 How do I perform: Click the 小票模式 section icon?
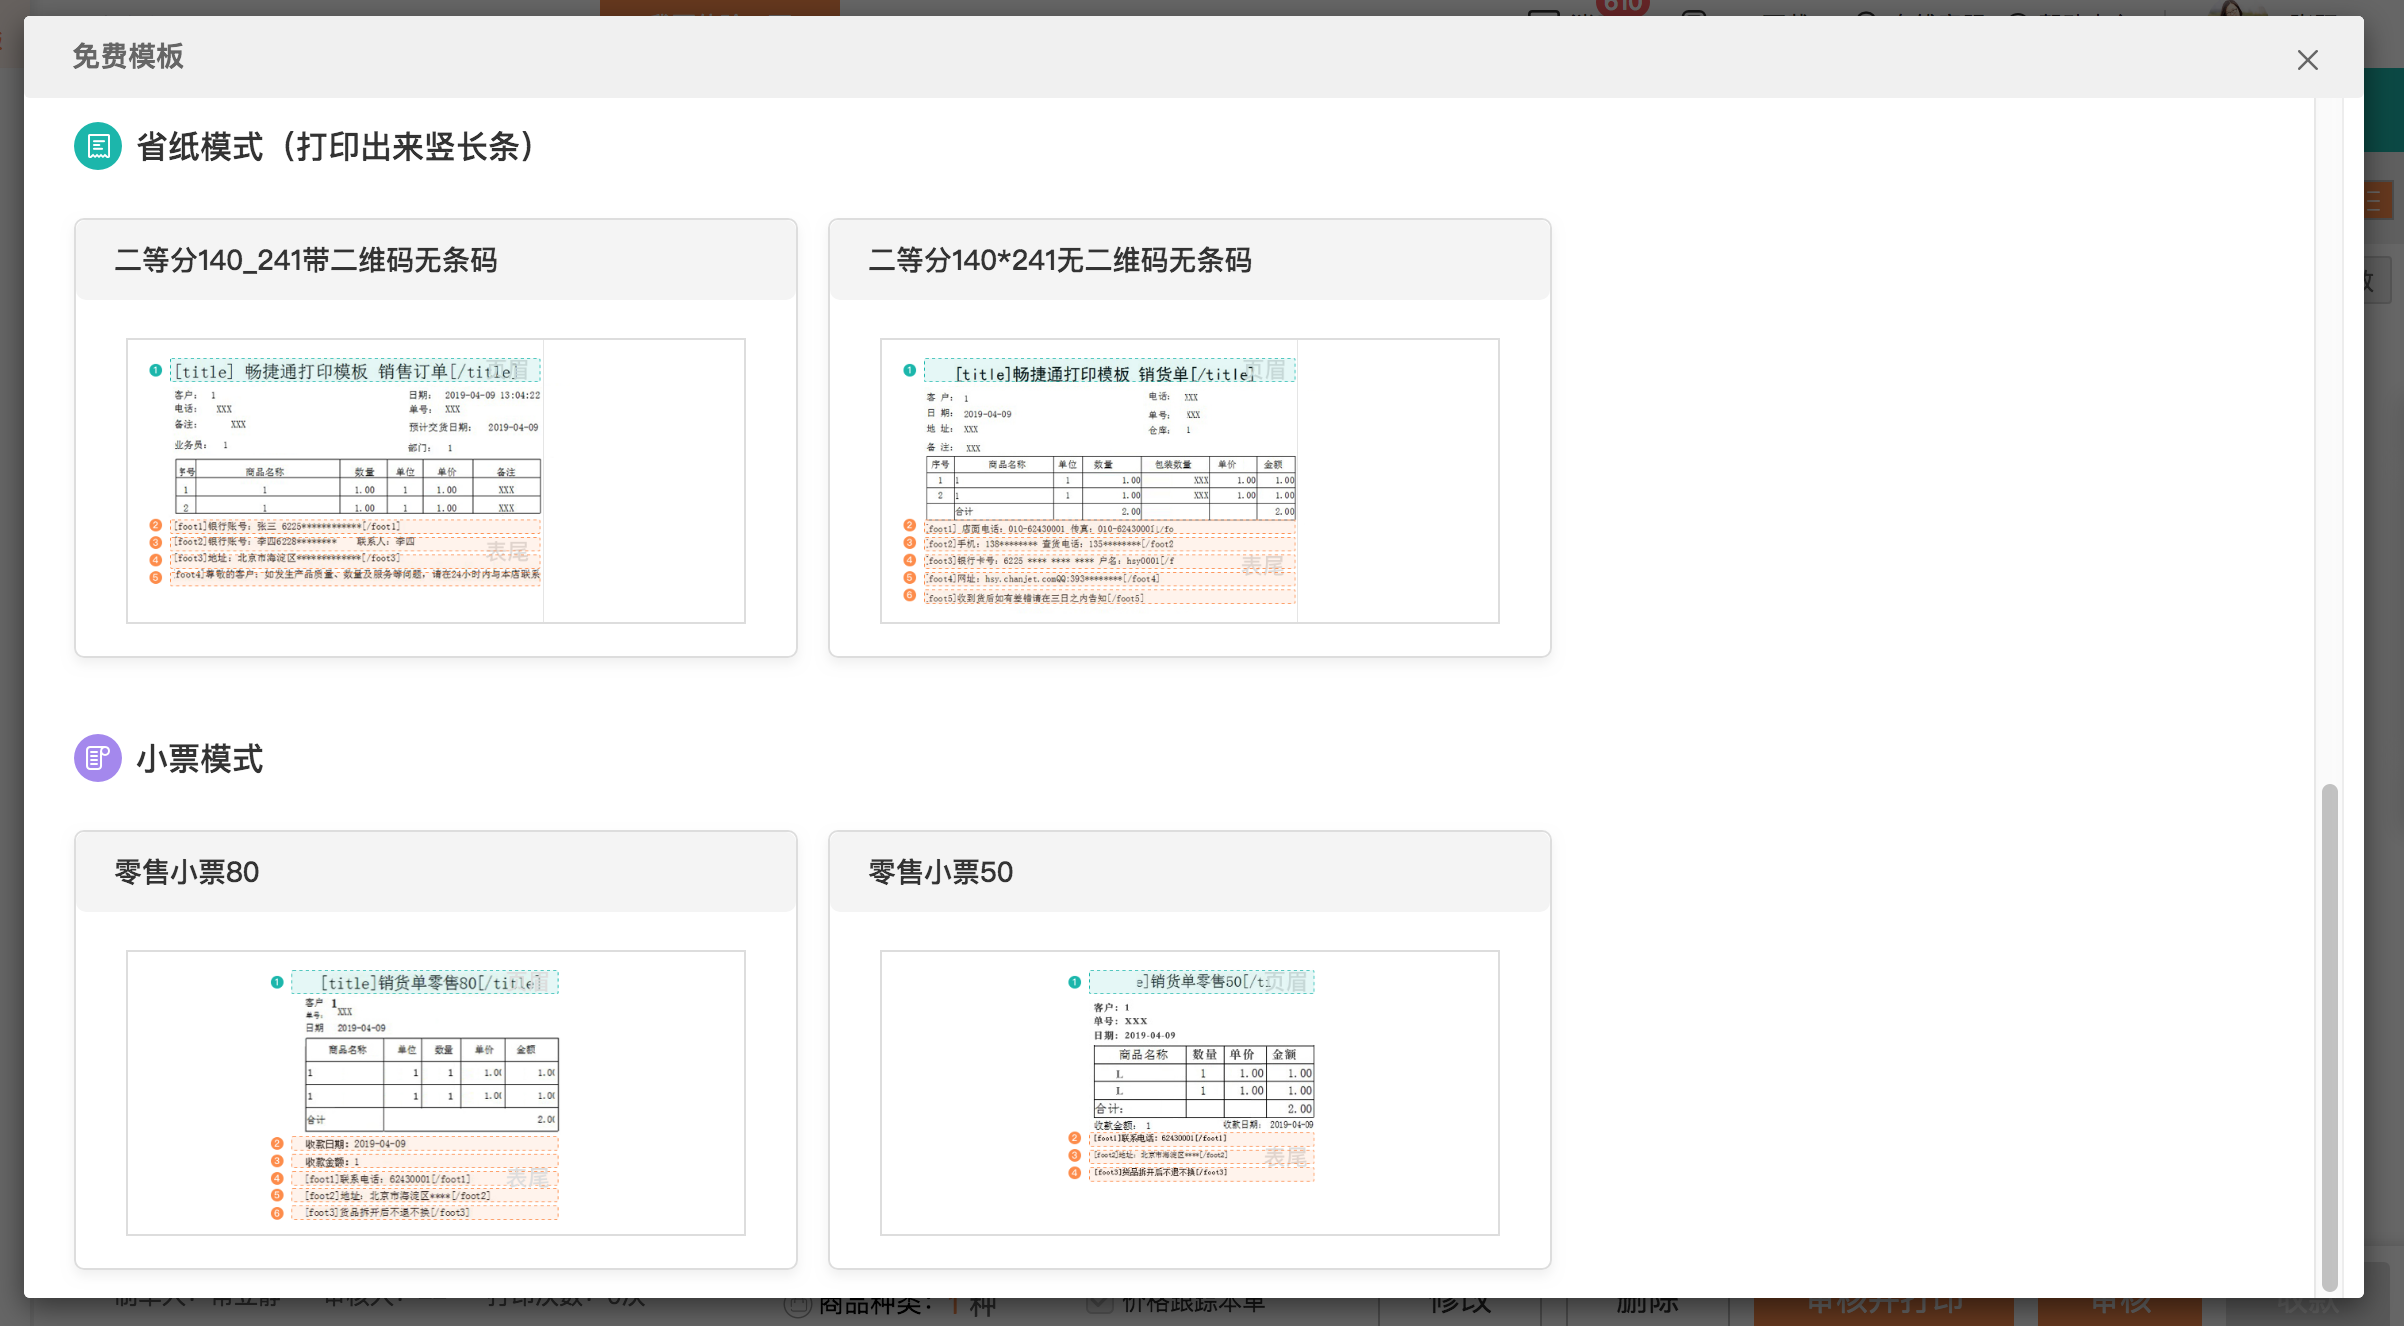[x=96, y=759]
